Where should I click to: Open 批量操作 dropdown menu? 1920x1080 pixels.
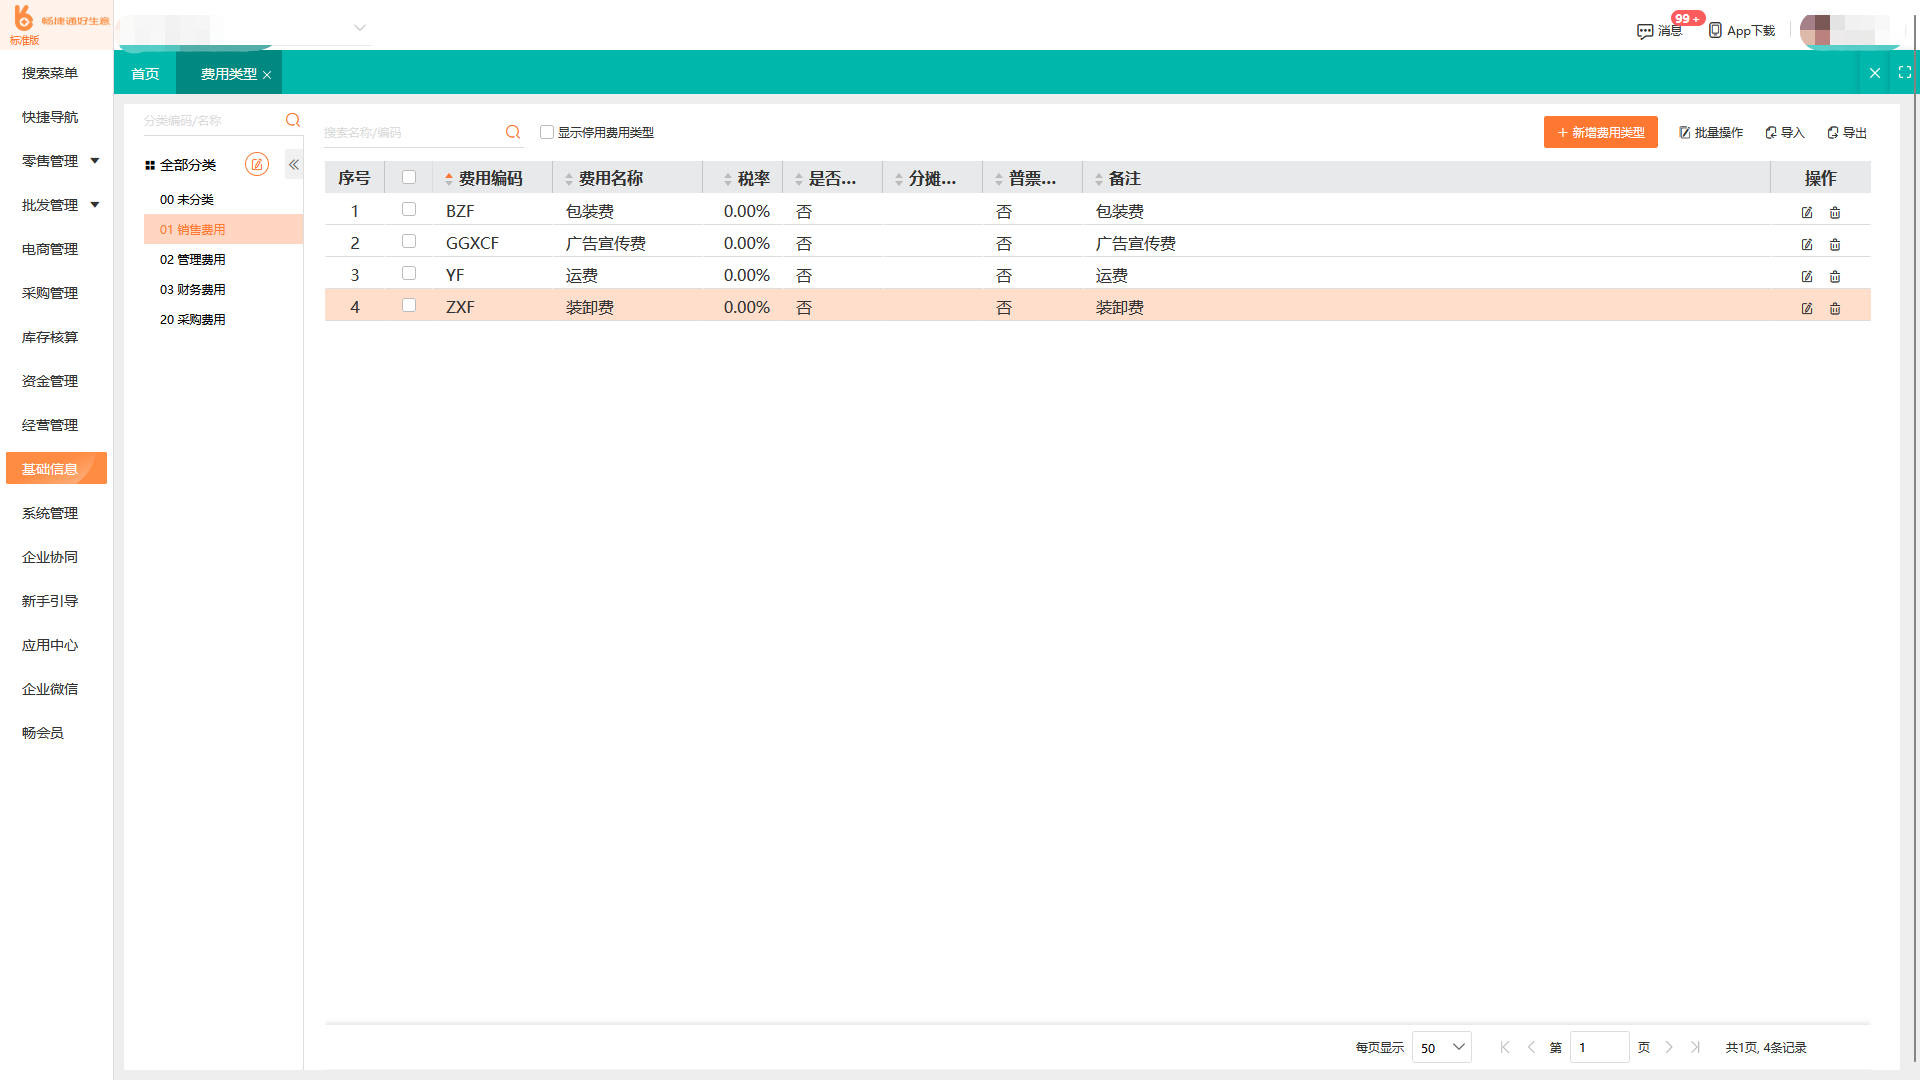click(x=1710, y=131)
